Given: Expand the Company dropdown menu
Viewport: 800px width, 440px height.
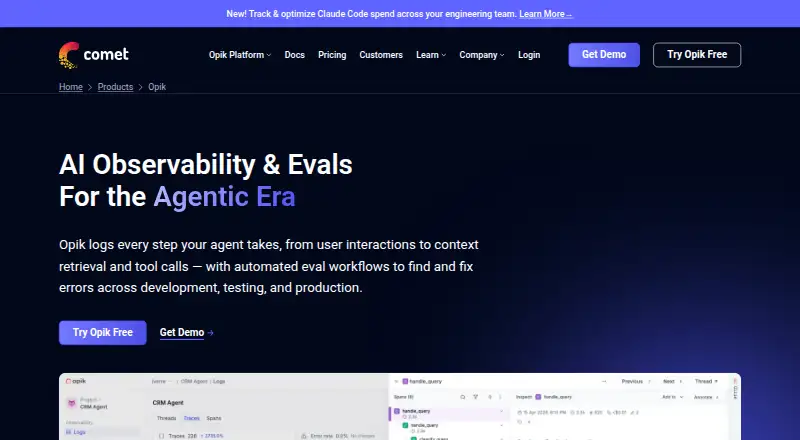Looking at the screenshot, I should (x=482, y=55).
